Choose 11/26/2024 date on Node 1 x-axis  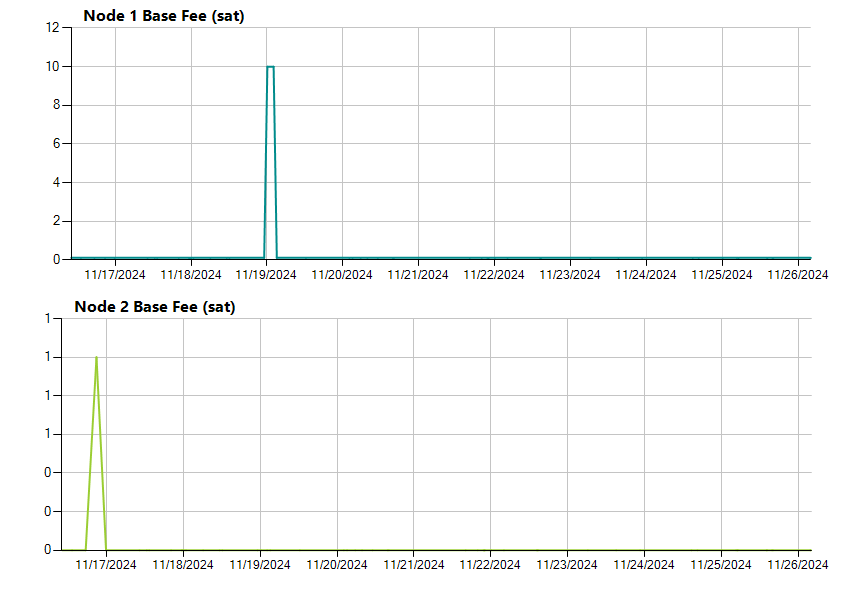tap(797, 274)
